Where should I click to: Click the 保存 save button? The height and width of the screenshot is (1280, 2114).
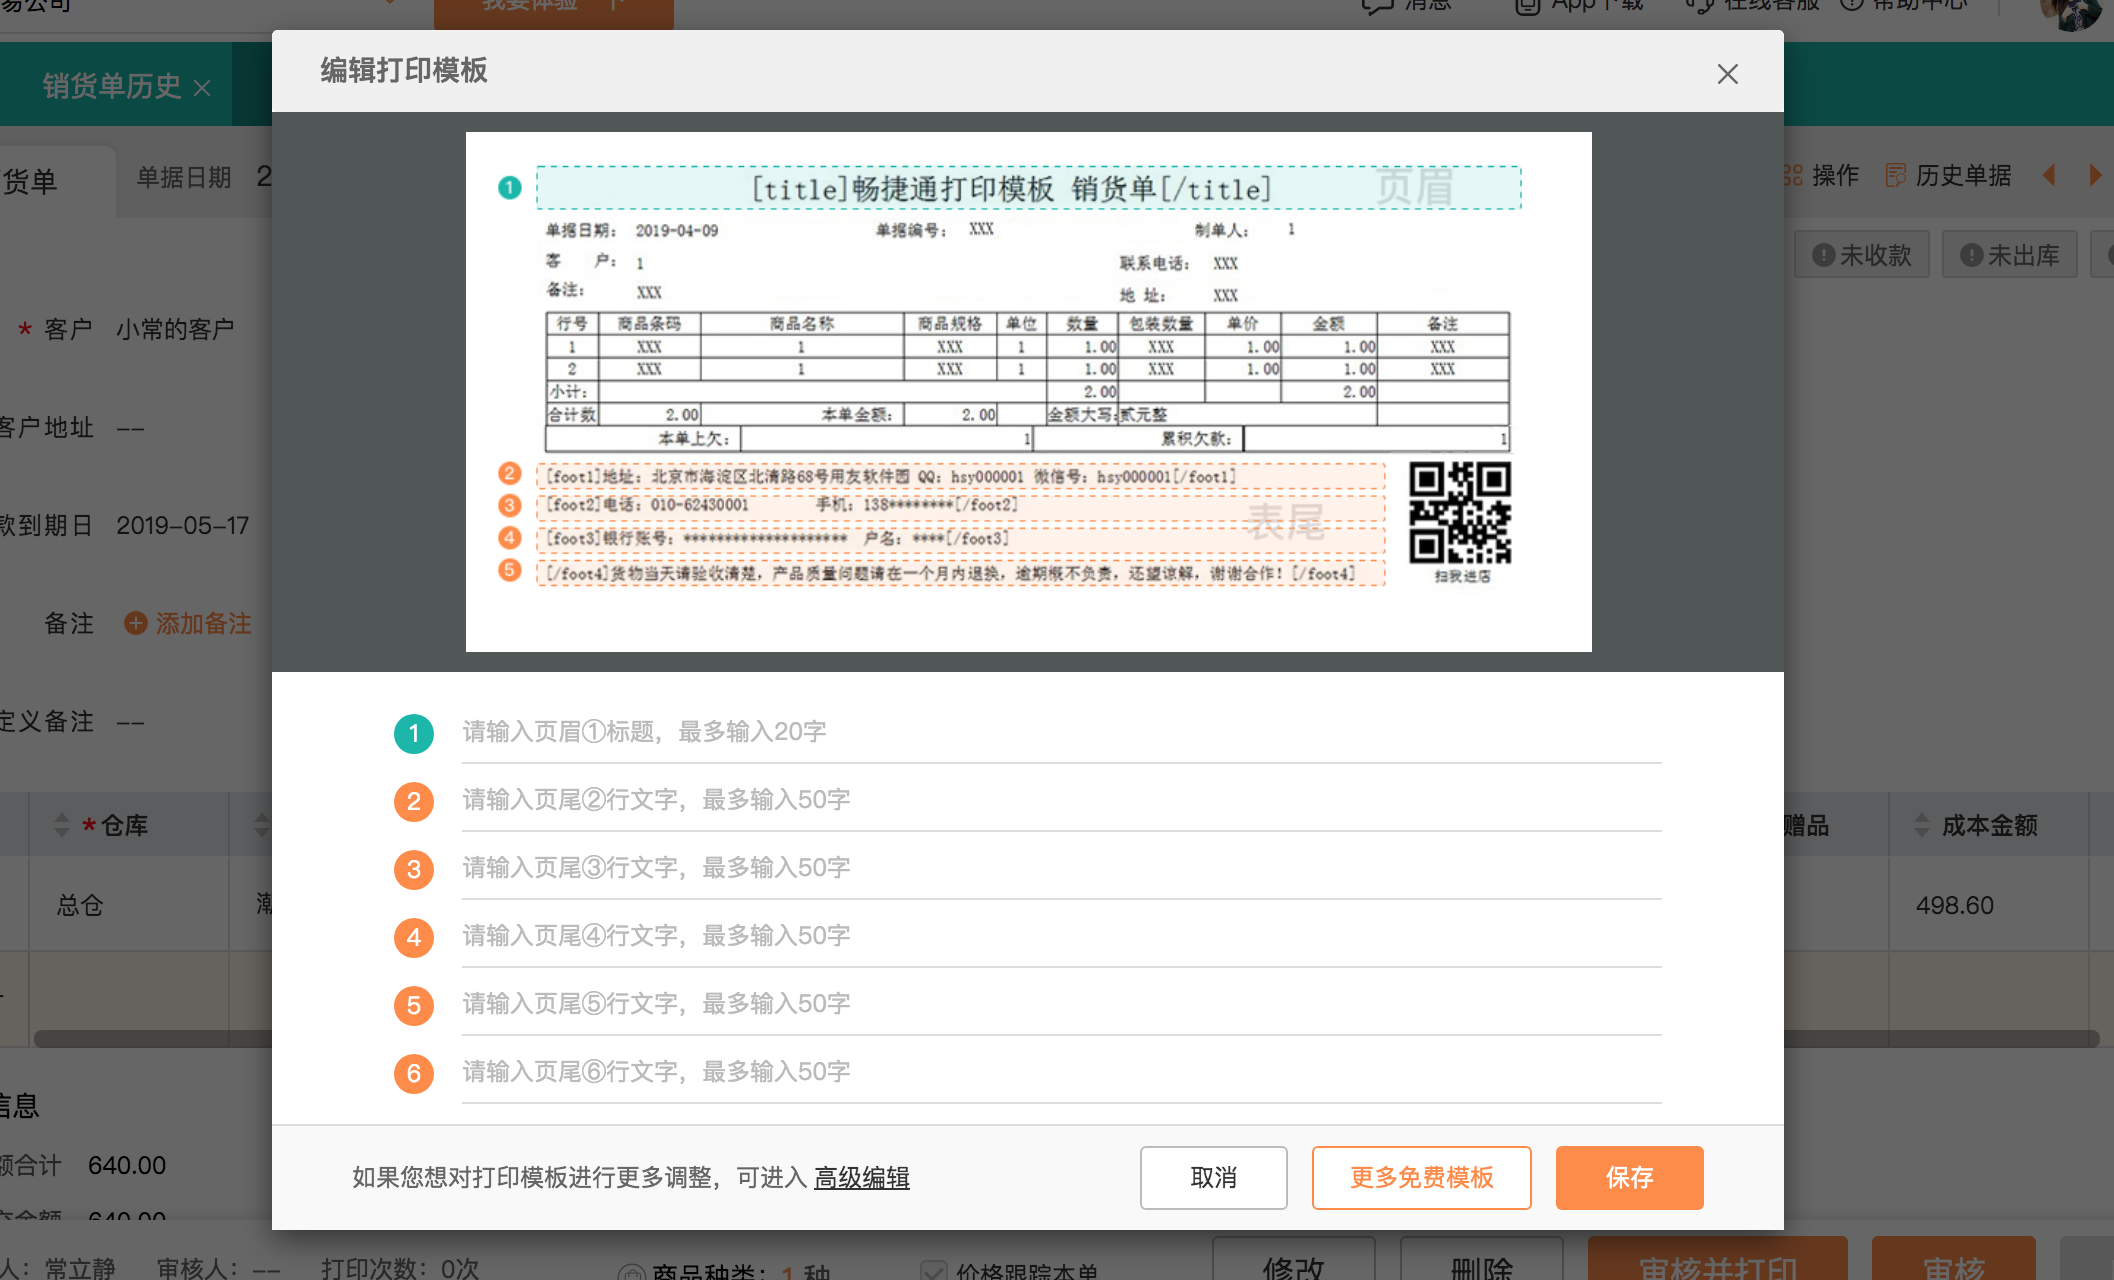(x=1629, y=1177)
